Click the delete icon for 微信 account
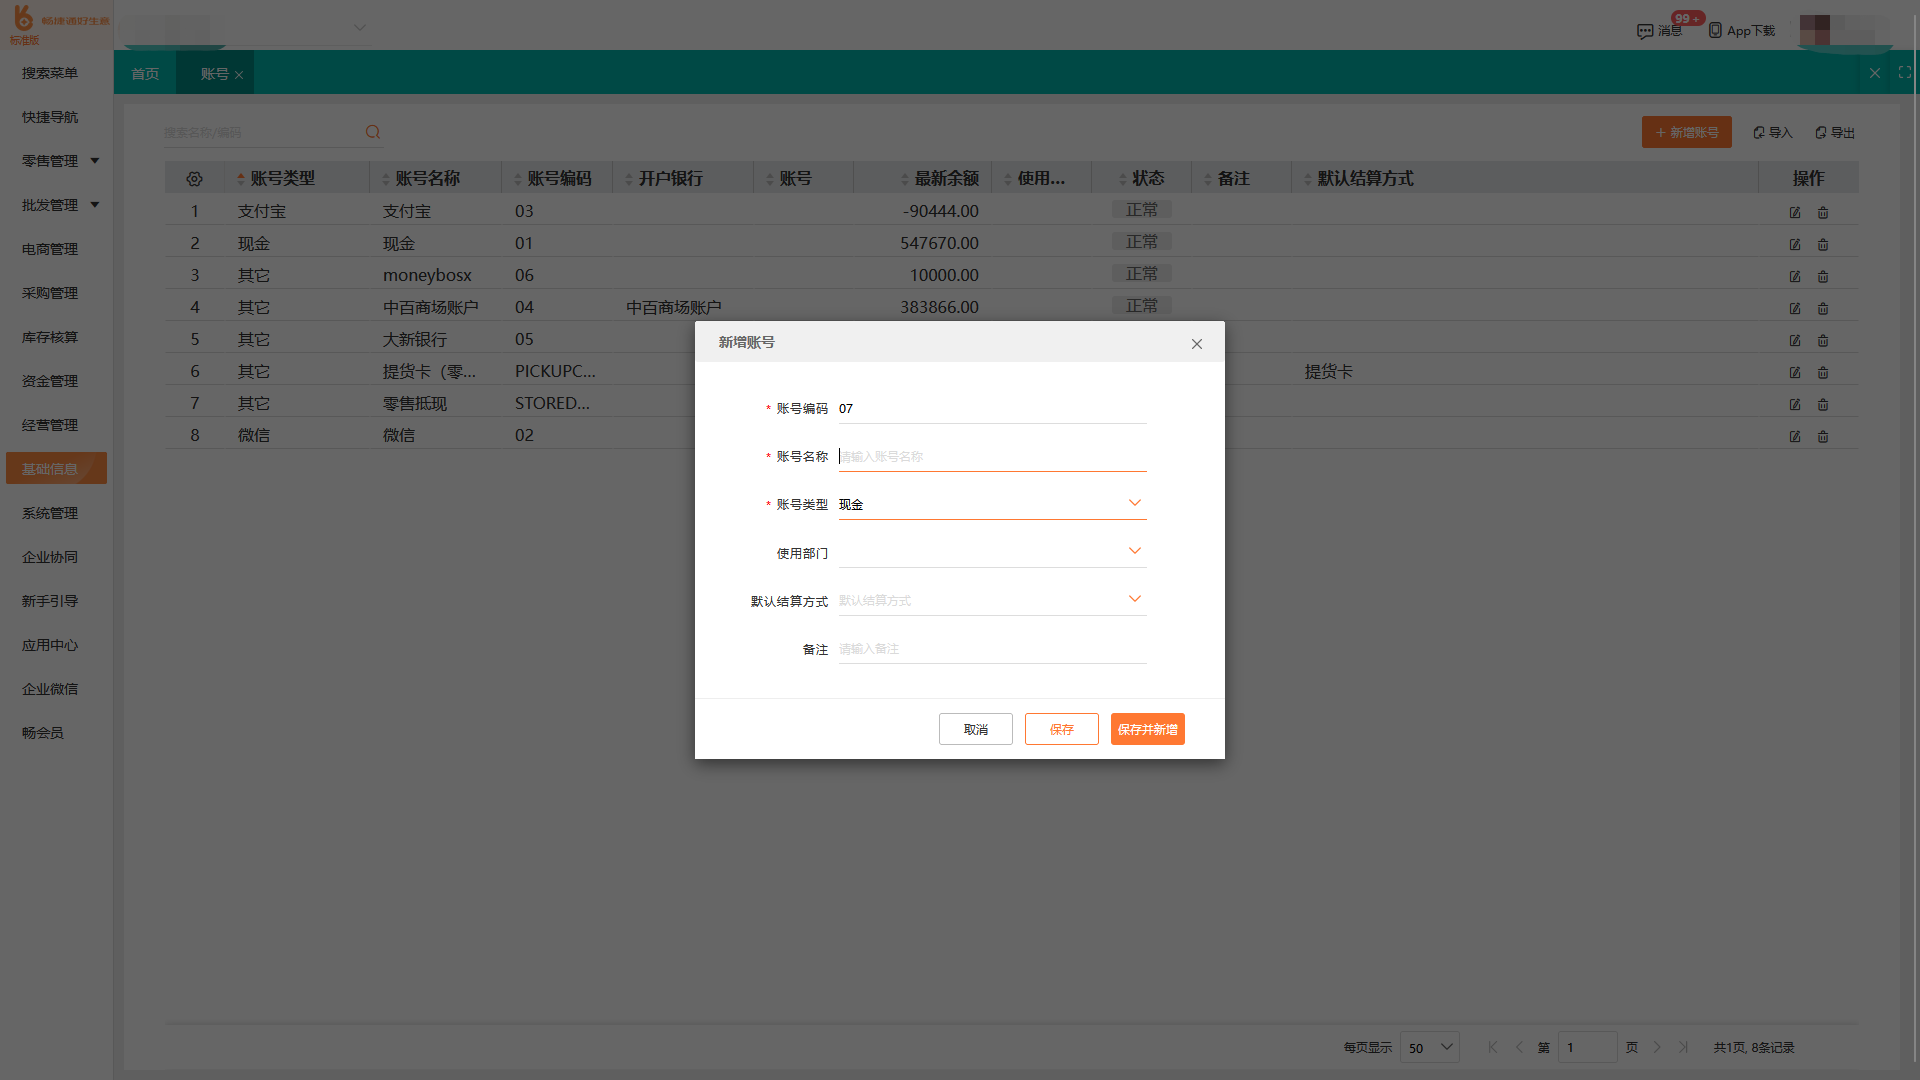Image resolution: width=1920 pixels, height=1080 pixels. pos(1824,435)
